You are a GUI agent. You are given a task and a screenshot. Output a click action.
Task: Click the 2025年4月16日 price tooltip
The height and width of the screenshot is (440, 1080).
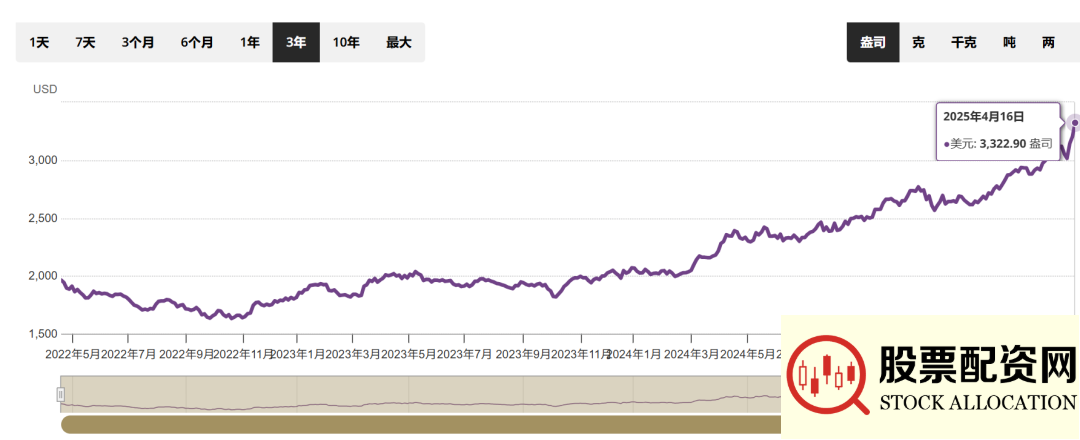coord(997,131)
